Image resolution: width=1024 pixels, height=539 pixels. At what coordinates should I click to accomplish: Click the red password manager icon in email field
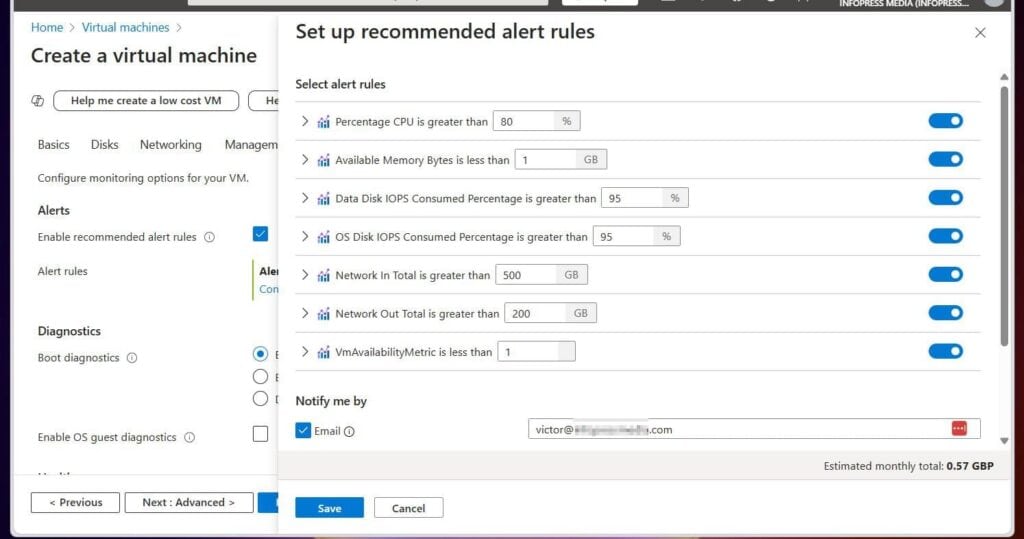point(959,429)
